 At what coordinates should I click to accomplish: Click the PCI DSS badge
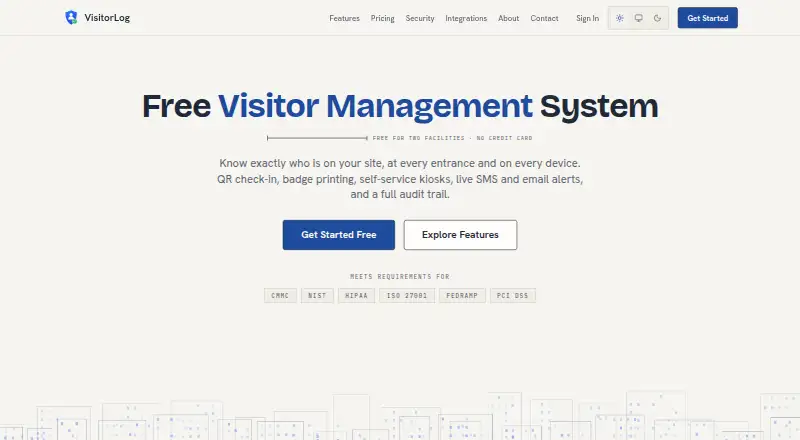(x=513, y=296)
